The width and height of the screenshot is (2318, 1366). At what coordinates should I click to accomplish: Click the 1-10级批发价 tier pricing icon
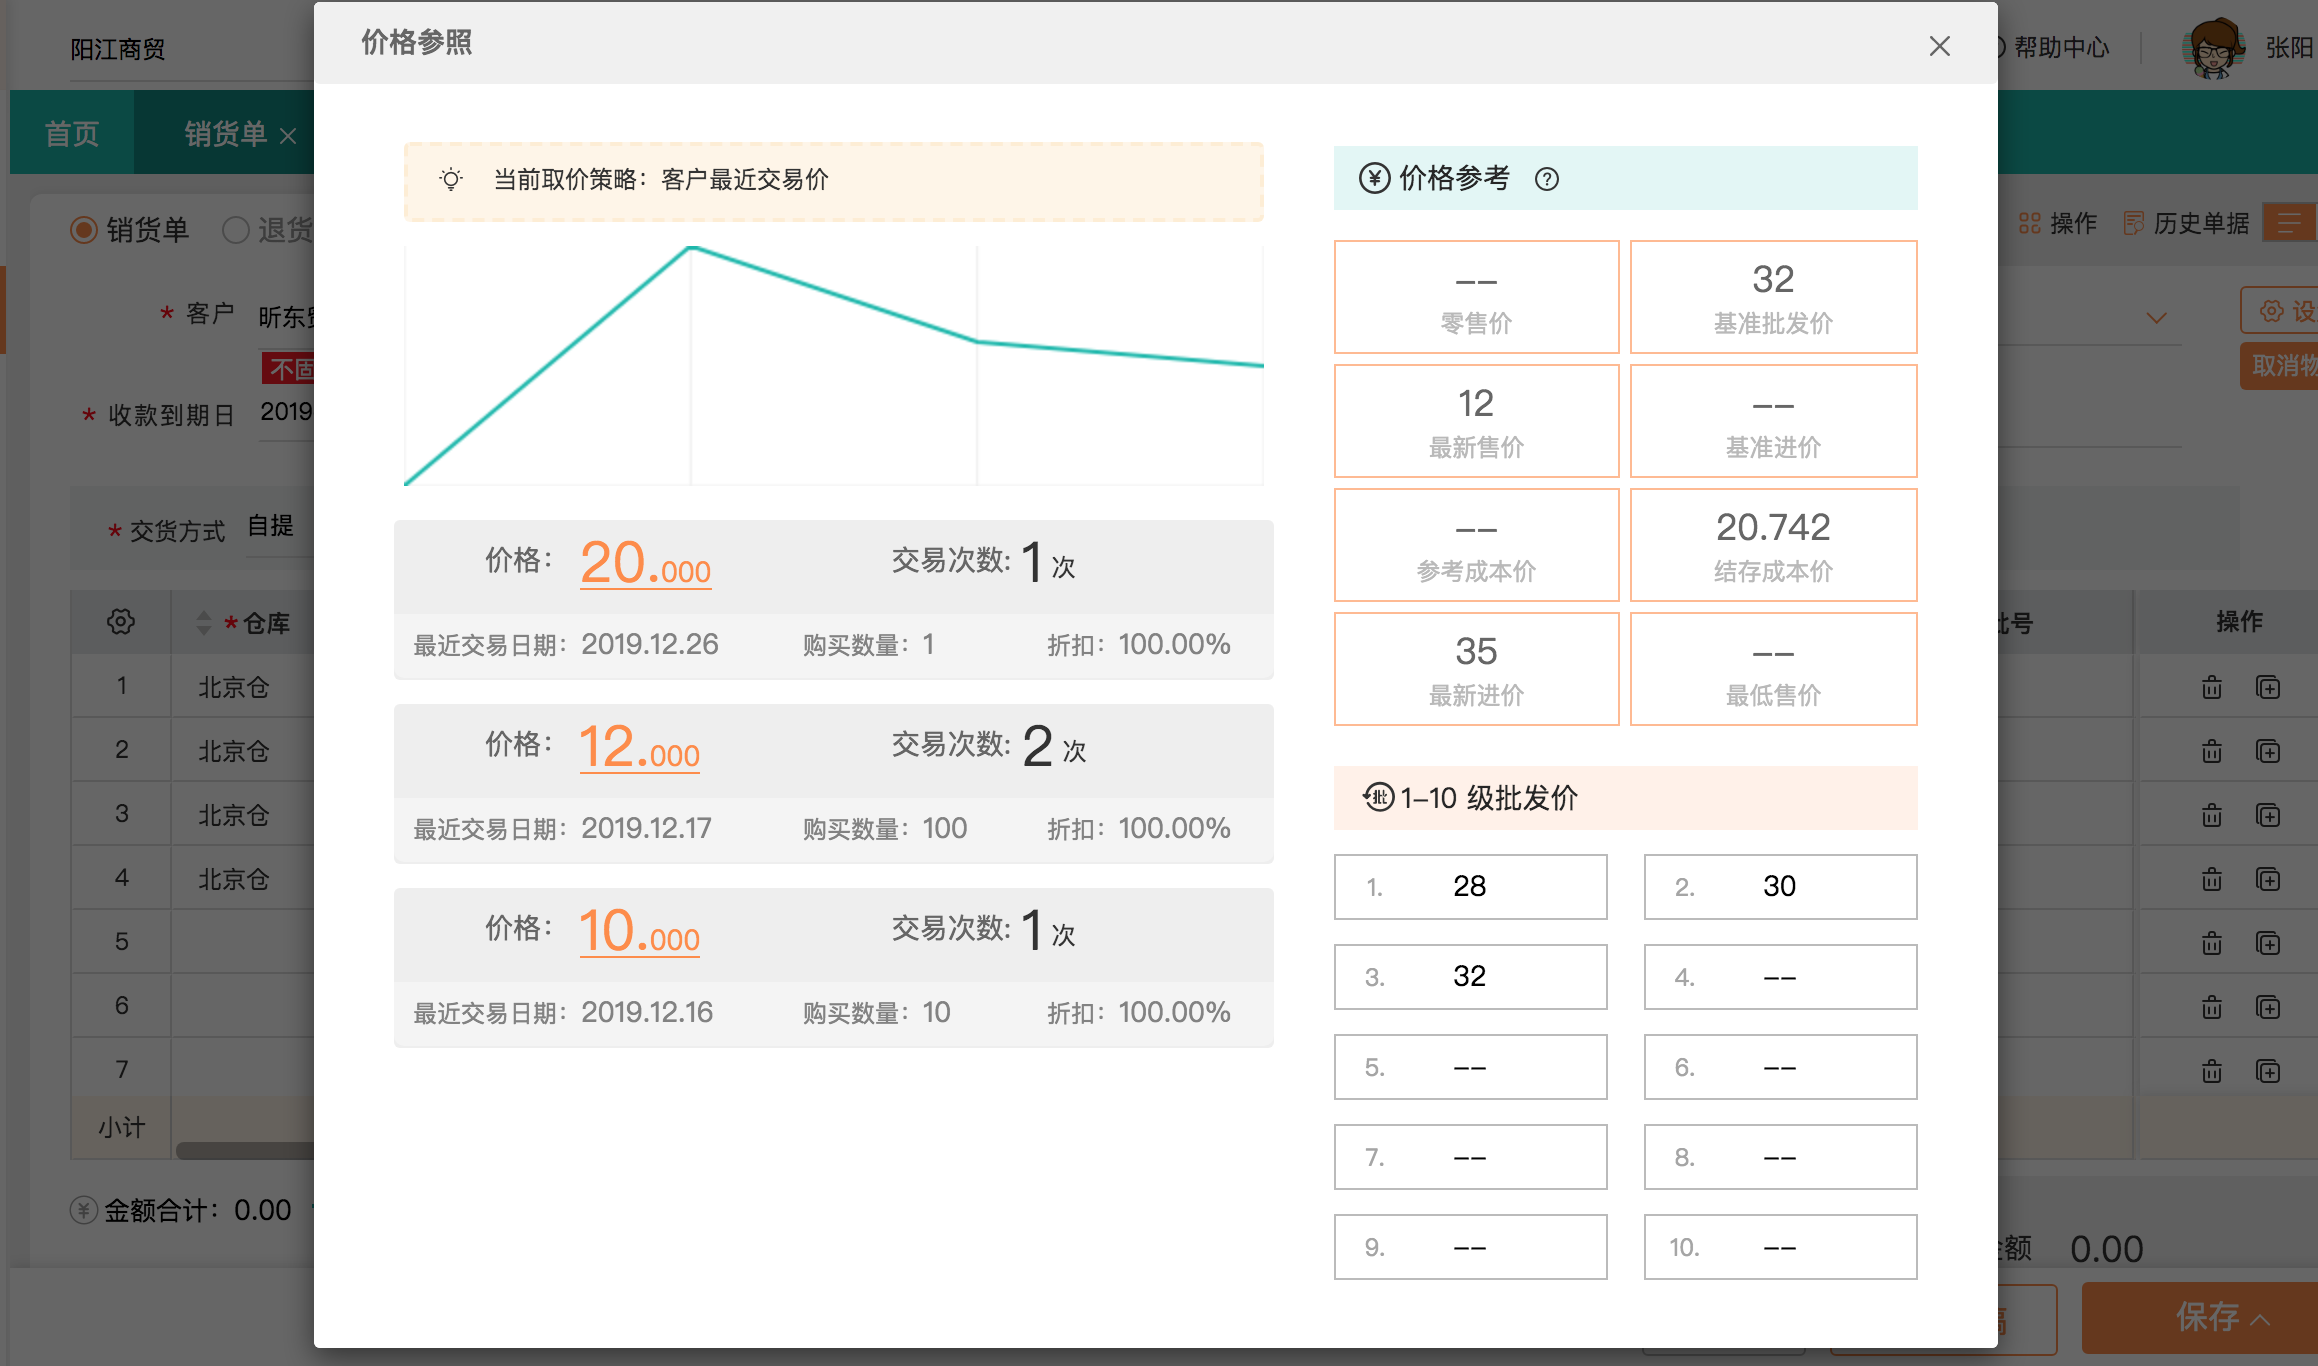point(1372,795)
